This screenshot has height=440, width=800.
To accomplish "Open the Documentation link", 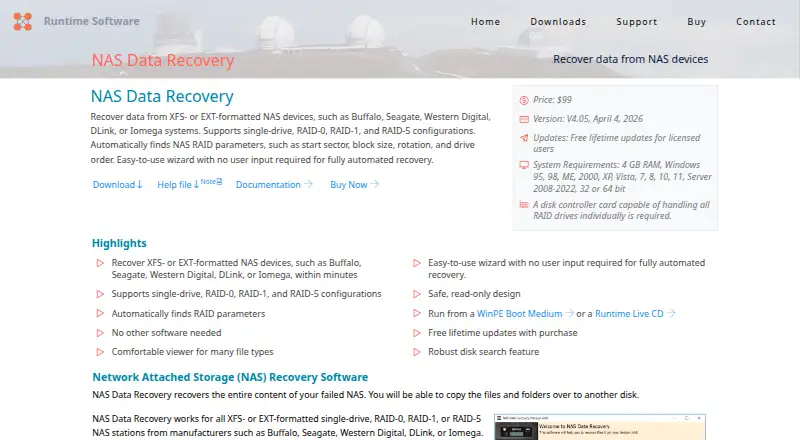I will [274, 185].
